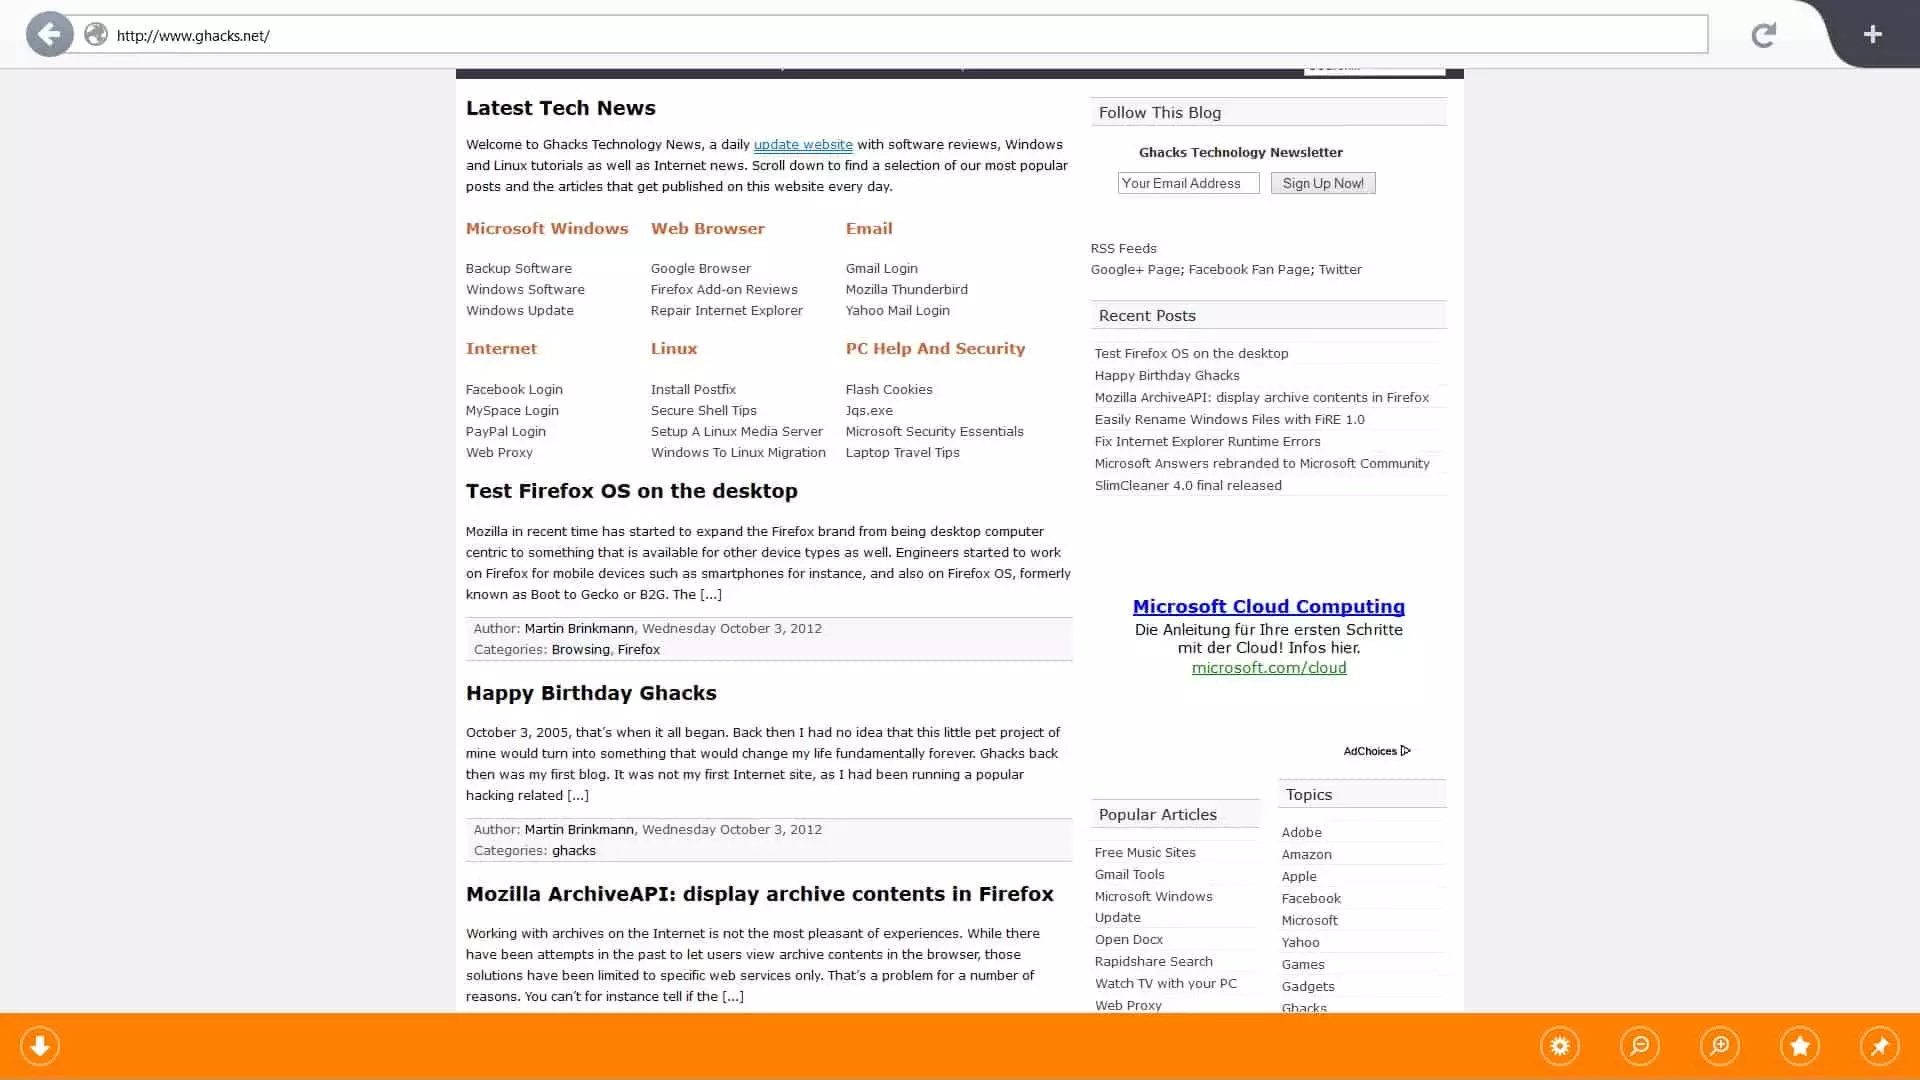Click the back navigation arrow icon

click(x=50, y=34)
